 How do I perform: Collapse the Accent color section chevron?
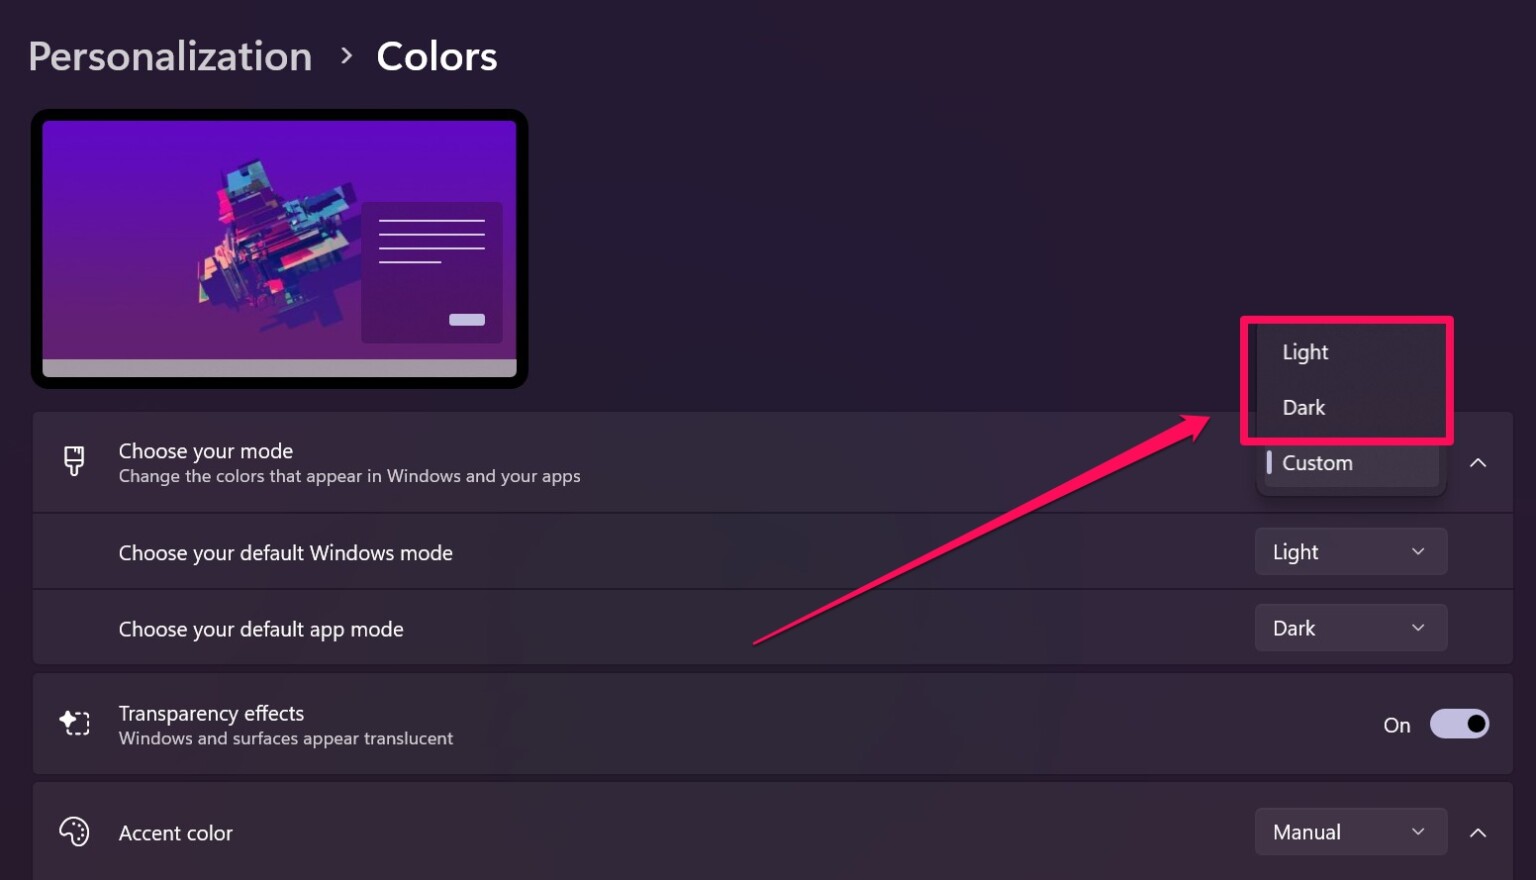1478,831
